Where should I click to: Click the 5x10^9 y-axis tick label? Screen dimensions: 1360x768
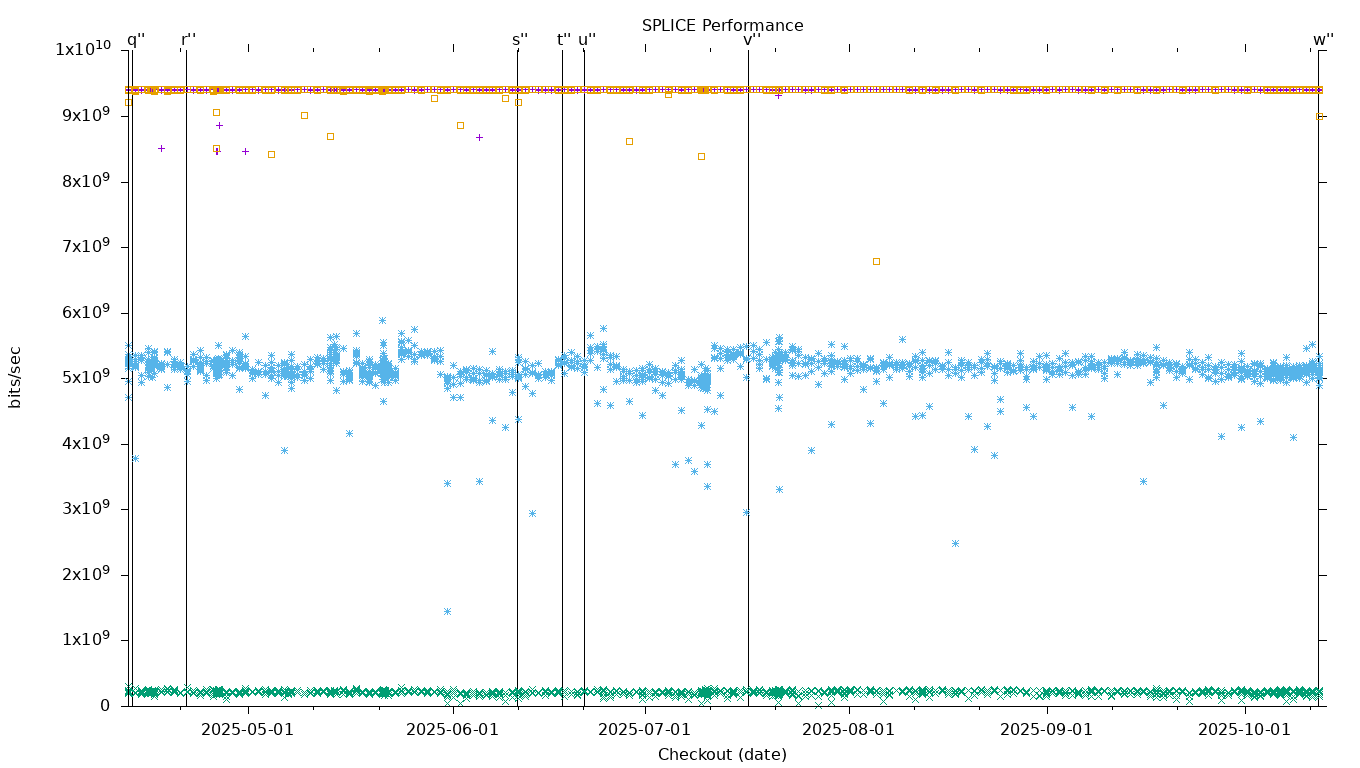pos(83,378)
